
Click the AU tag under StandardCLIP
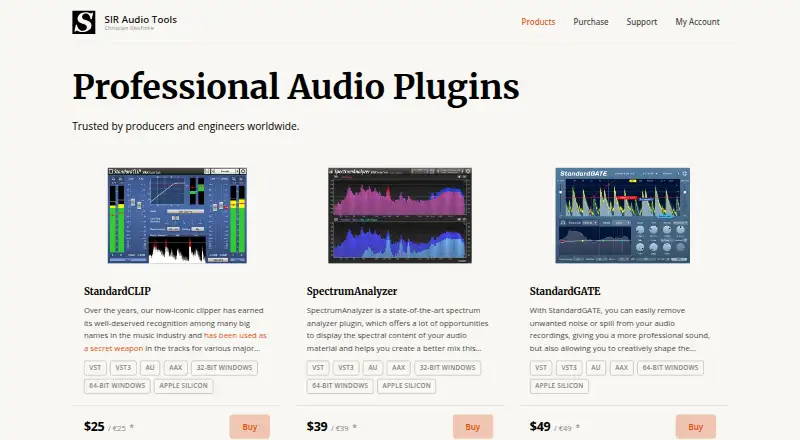(x=149, y=368)
